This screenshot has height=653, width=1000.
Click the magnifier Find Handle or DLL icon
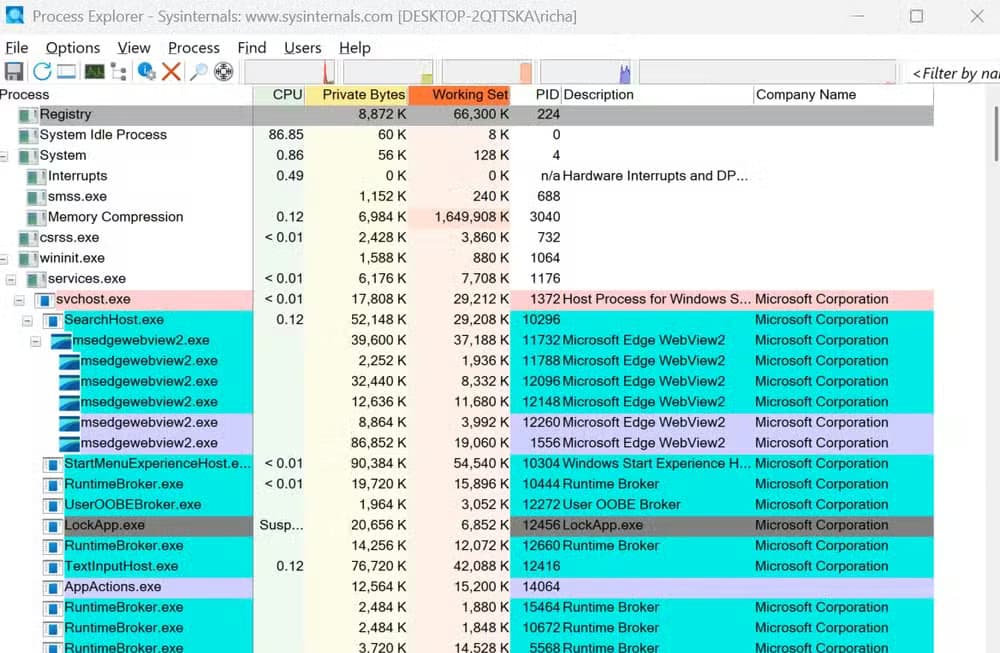point(198,71)
